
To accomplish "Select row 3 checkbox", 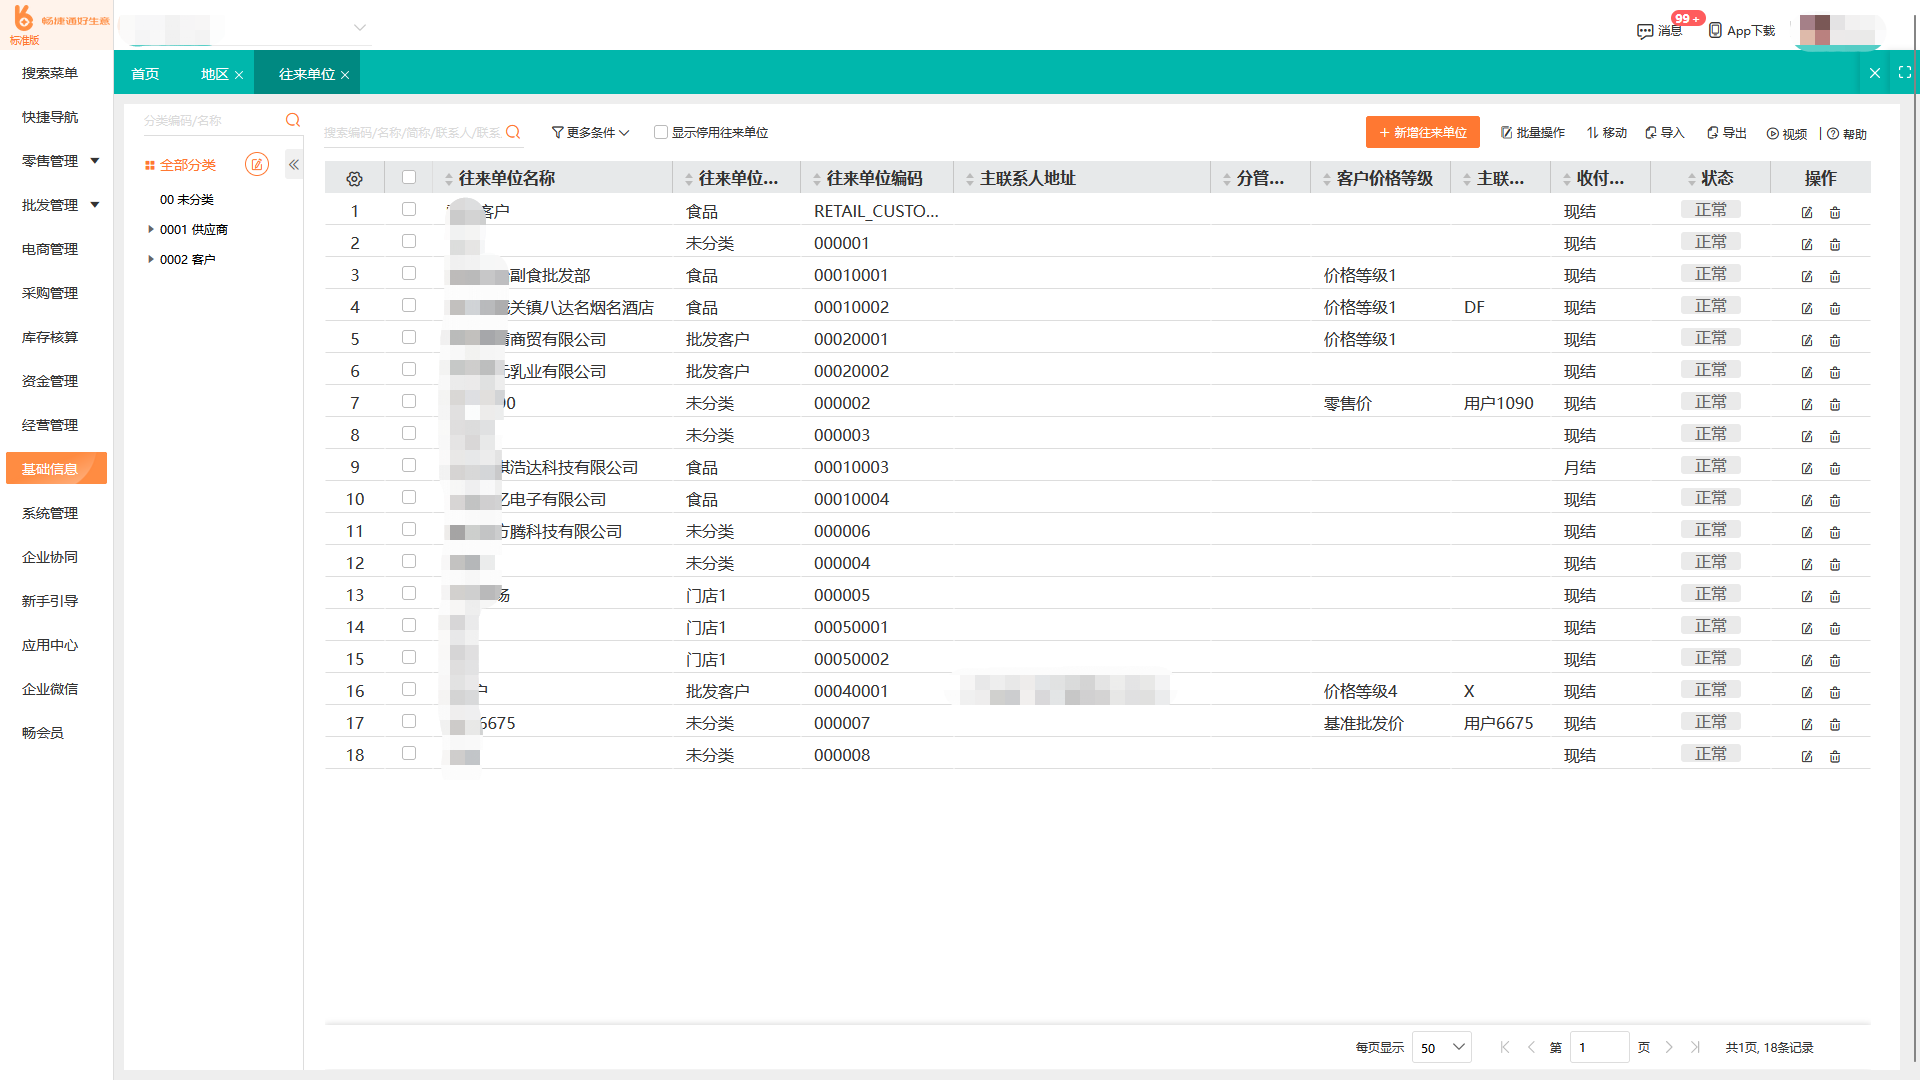I will tap(411, 273).
